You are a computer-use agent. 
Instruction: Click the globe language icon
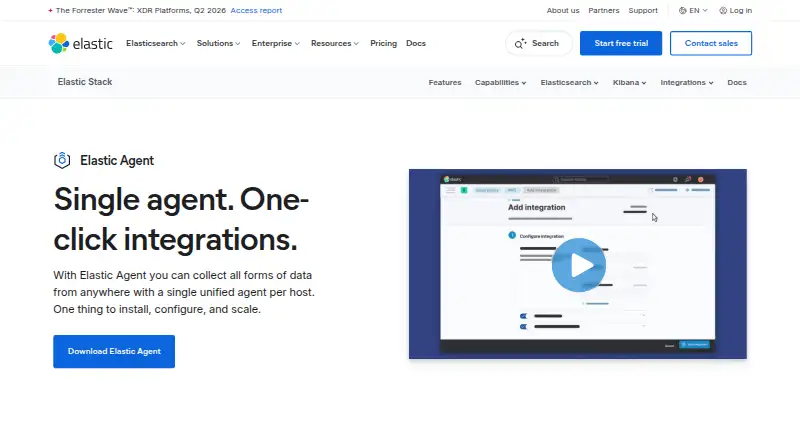[682, 10]
